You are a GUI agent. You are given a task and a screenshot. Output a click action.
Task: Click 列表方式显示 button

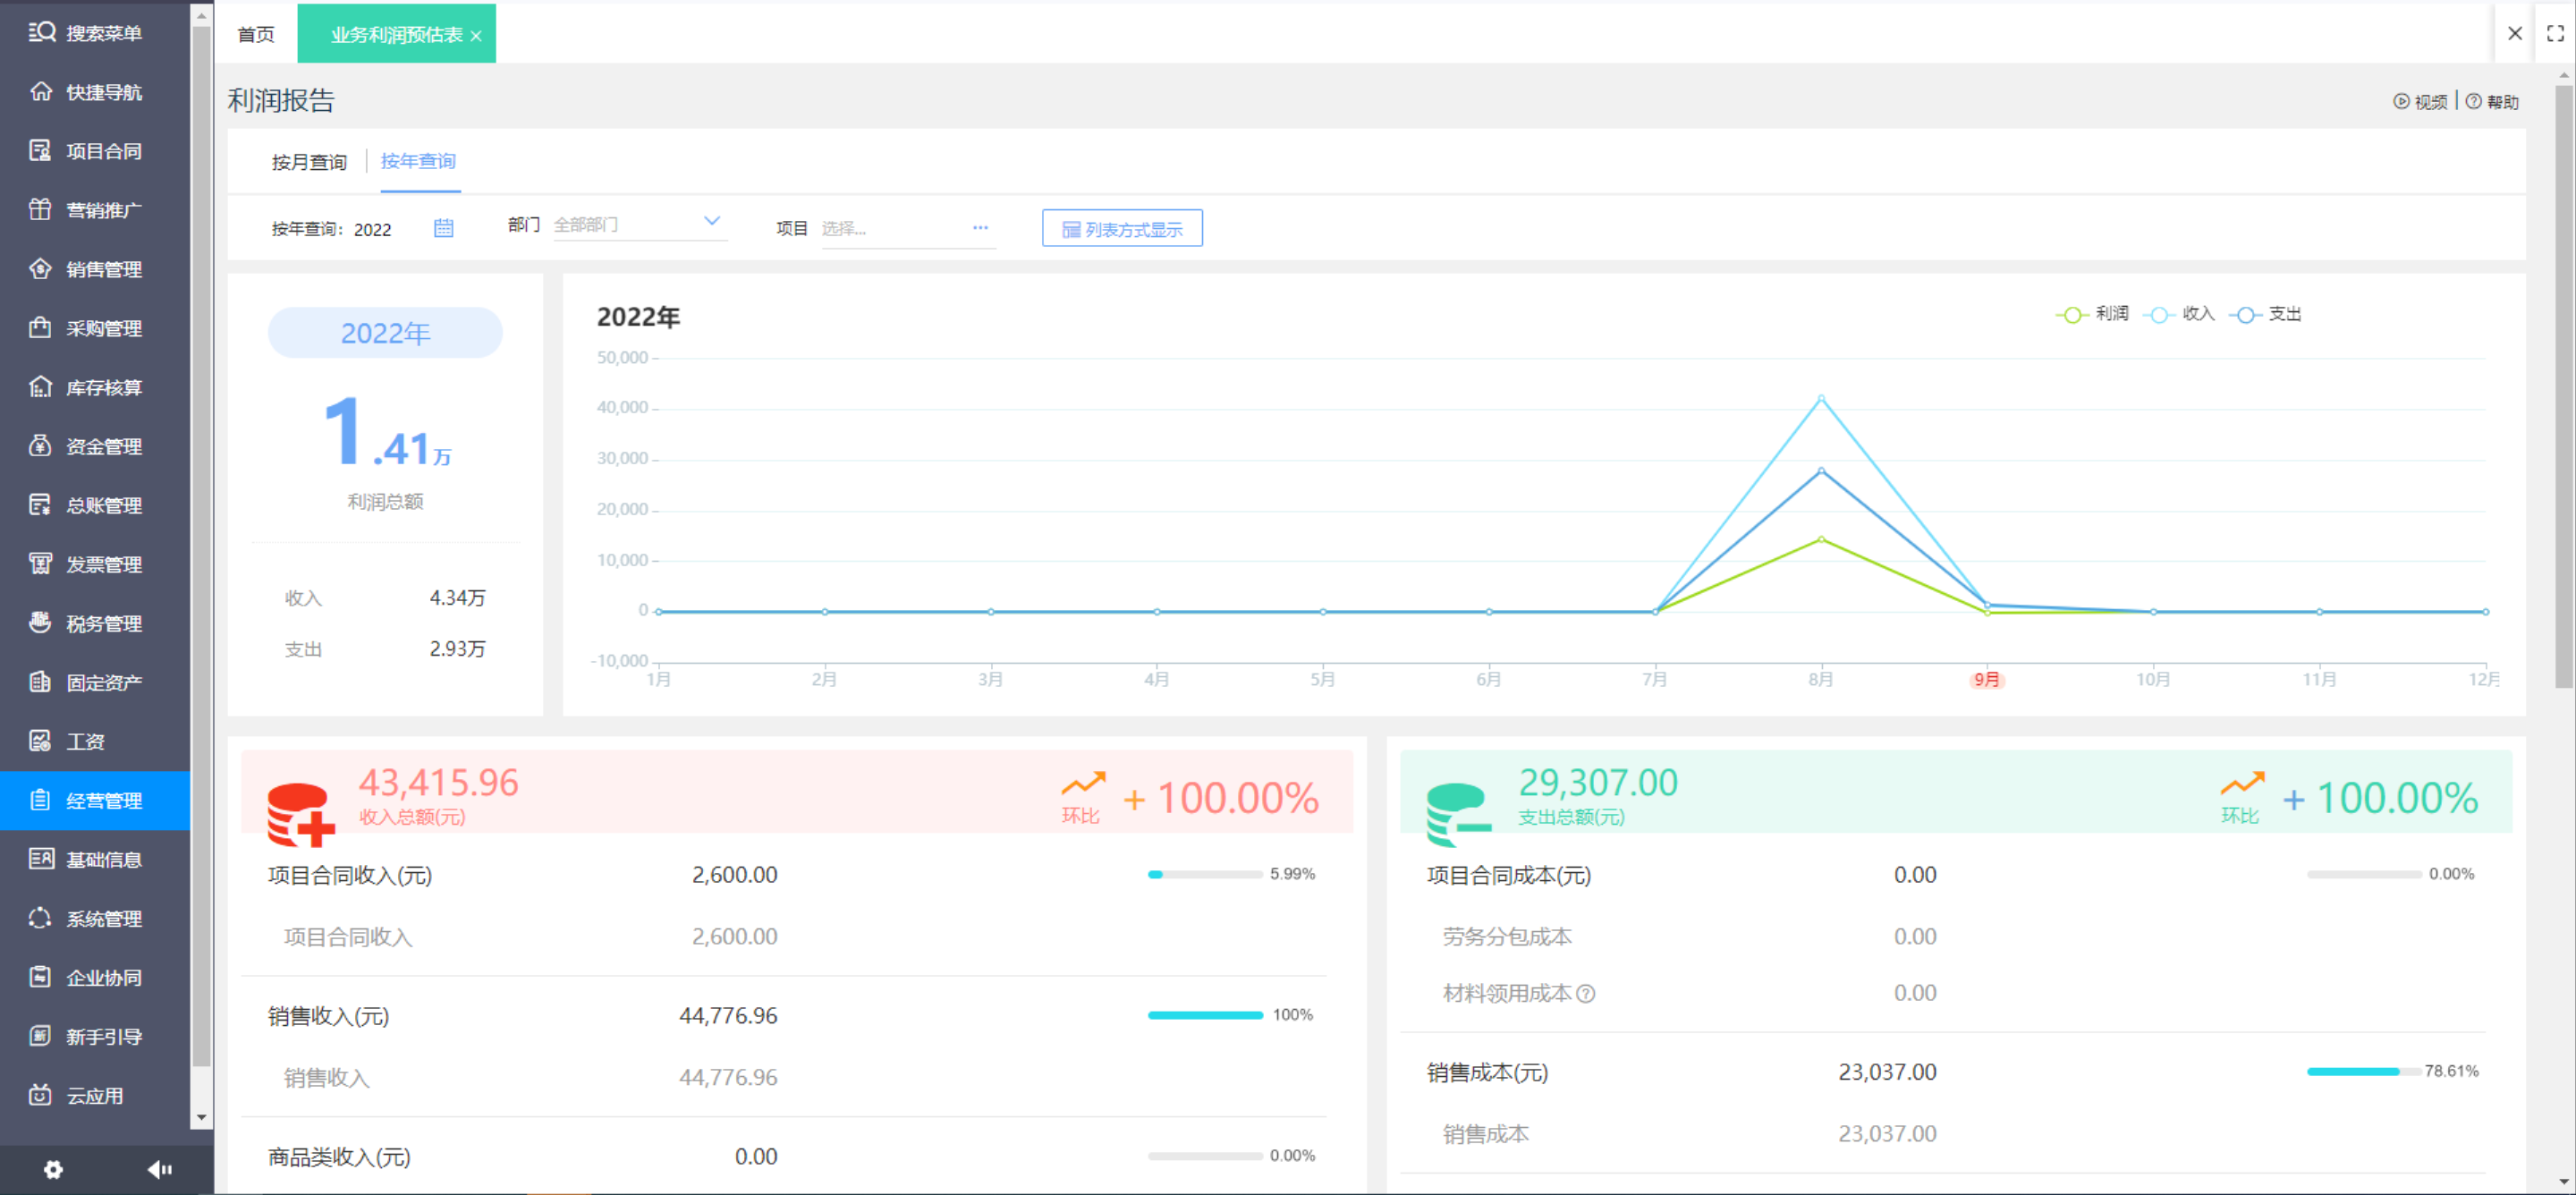click(x=1122, y=230)
